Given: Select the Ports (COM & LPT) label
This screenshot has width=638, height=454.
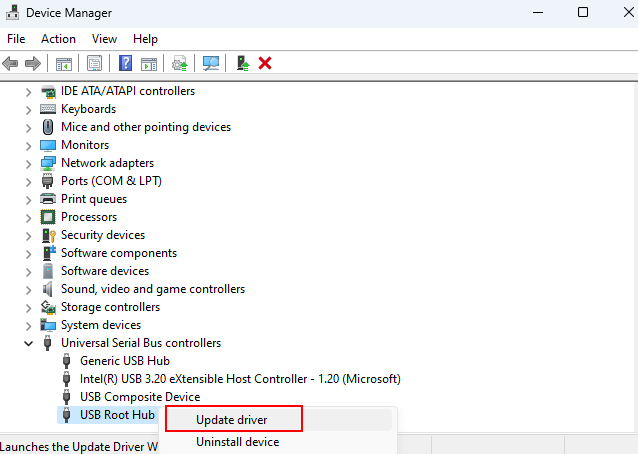Looking at the screenshot, I should click(111, 181).
